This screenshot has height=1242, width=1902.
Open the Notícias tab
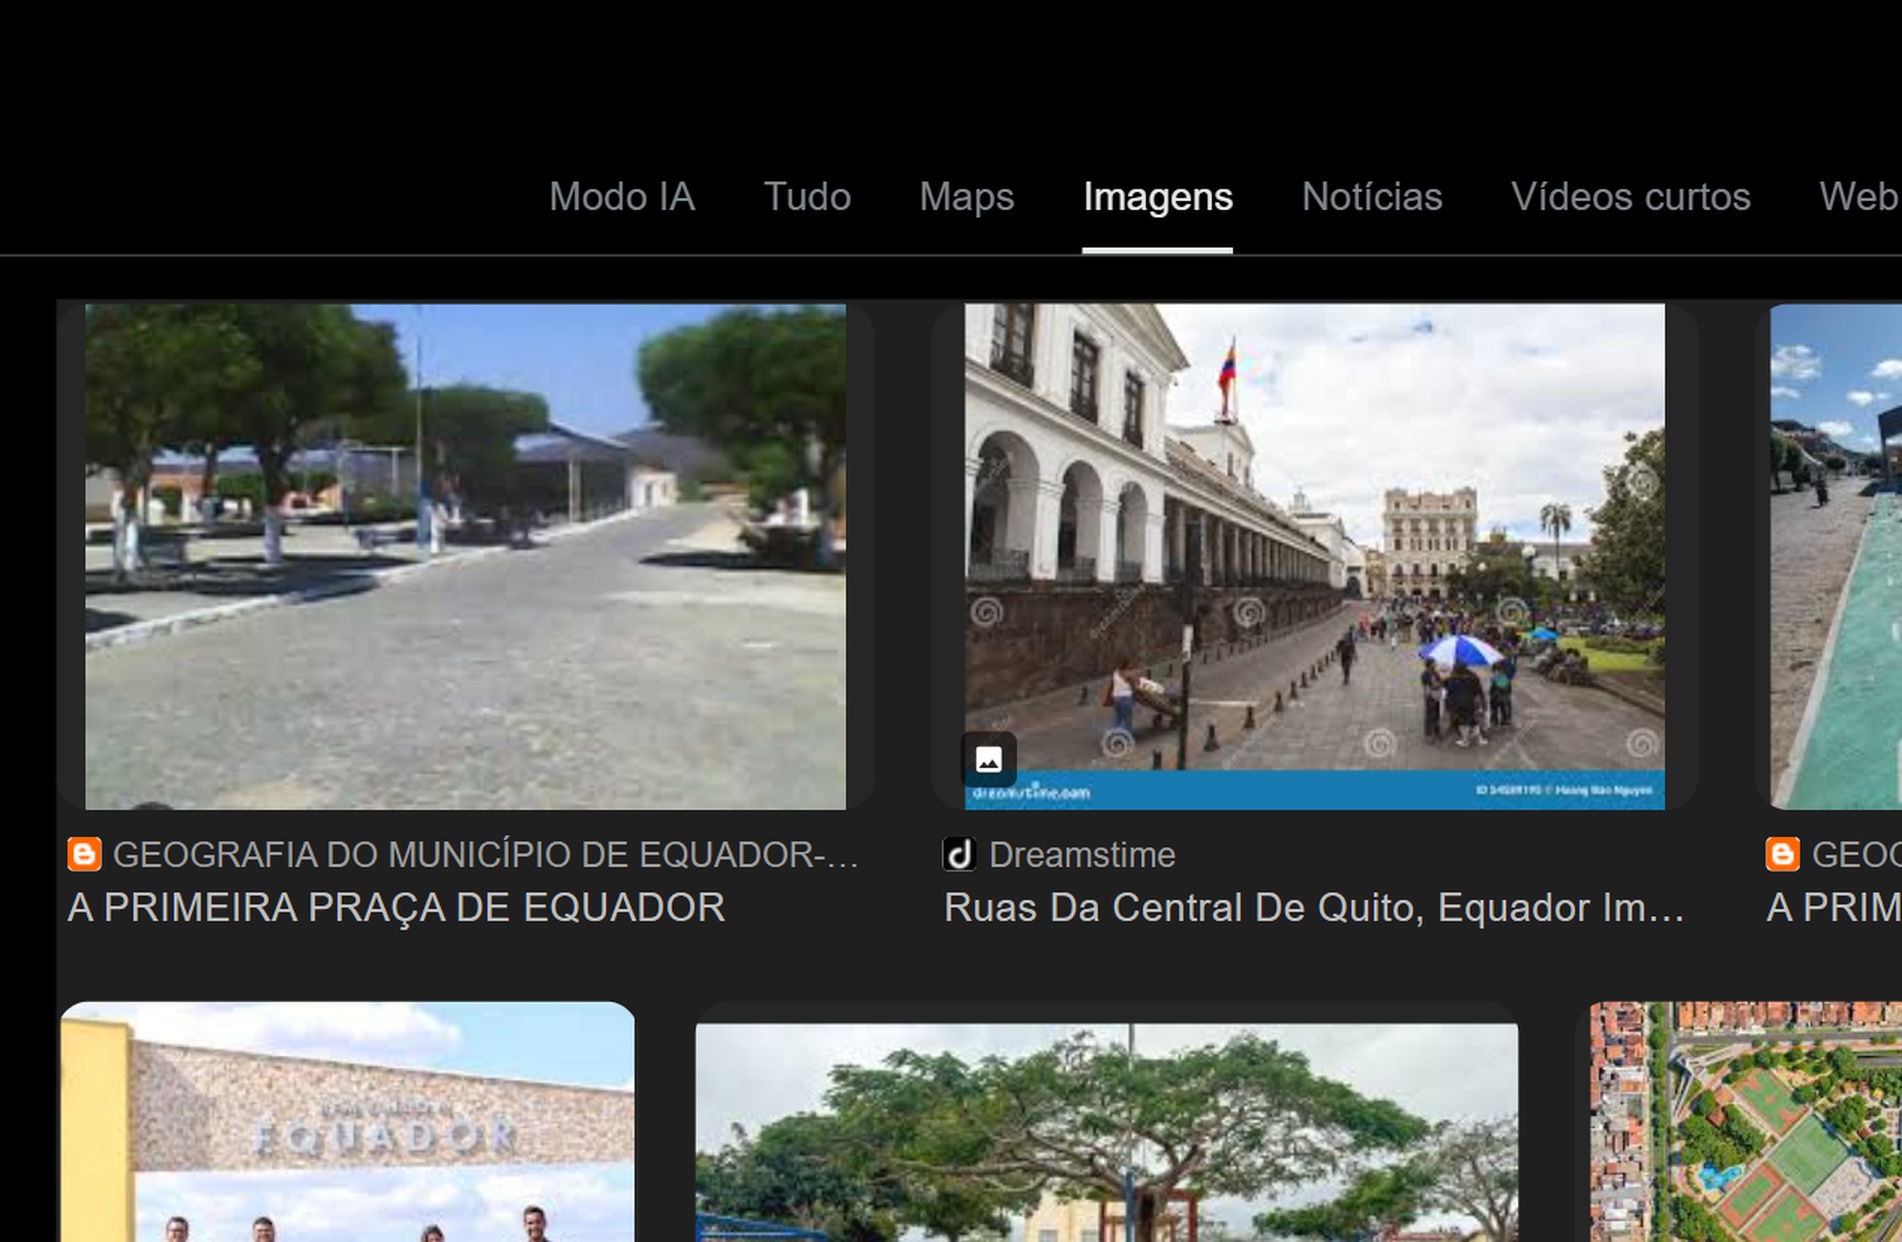click(1371, 197)
